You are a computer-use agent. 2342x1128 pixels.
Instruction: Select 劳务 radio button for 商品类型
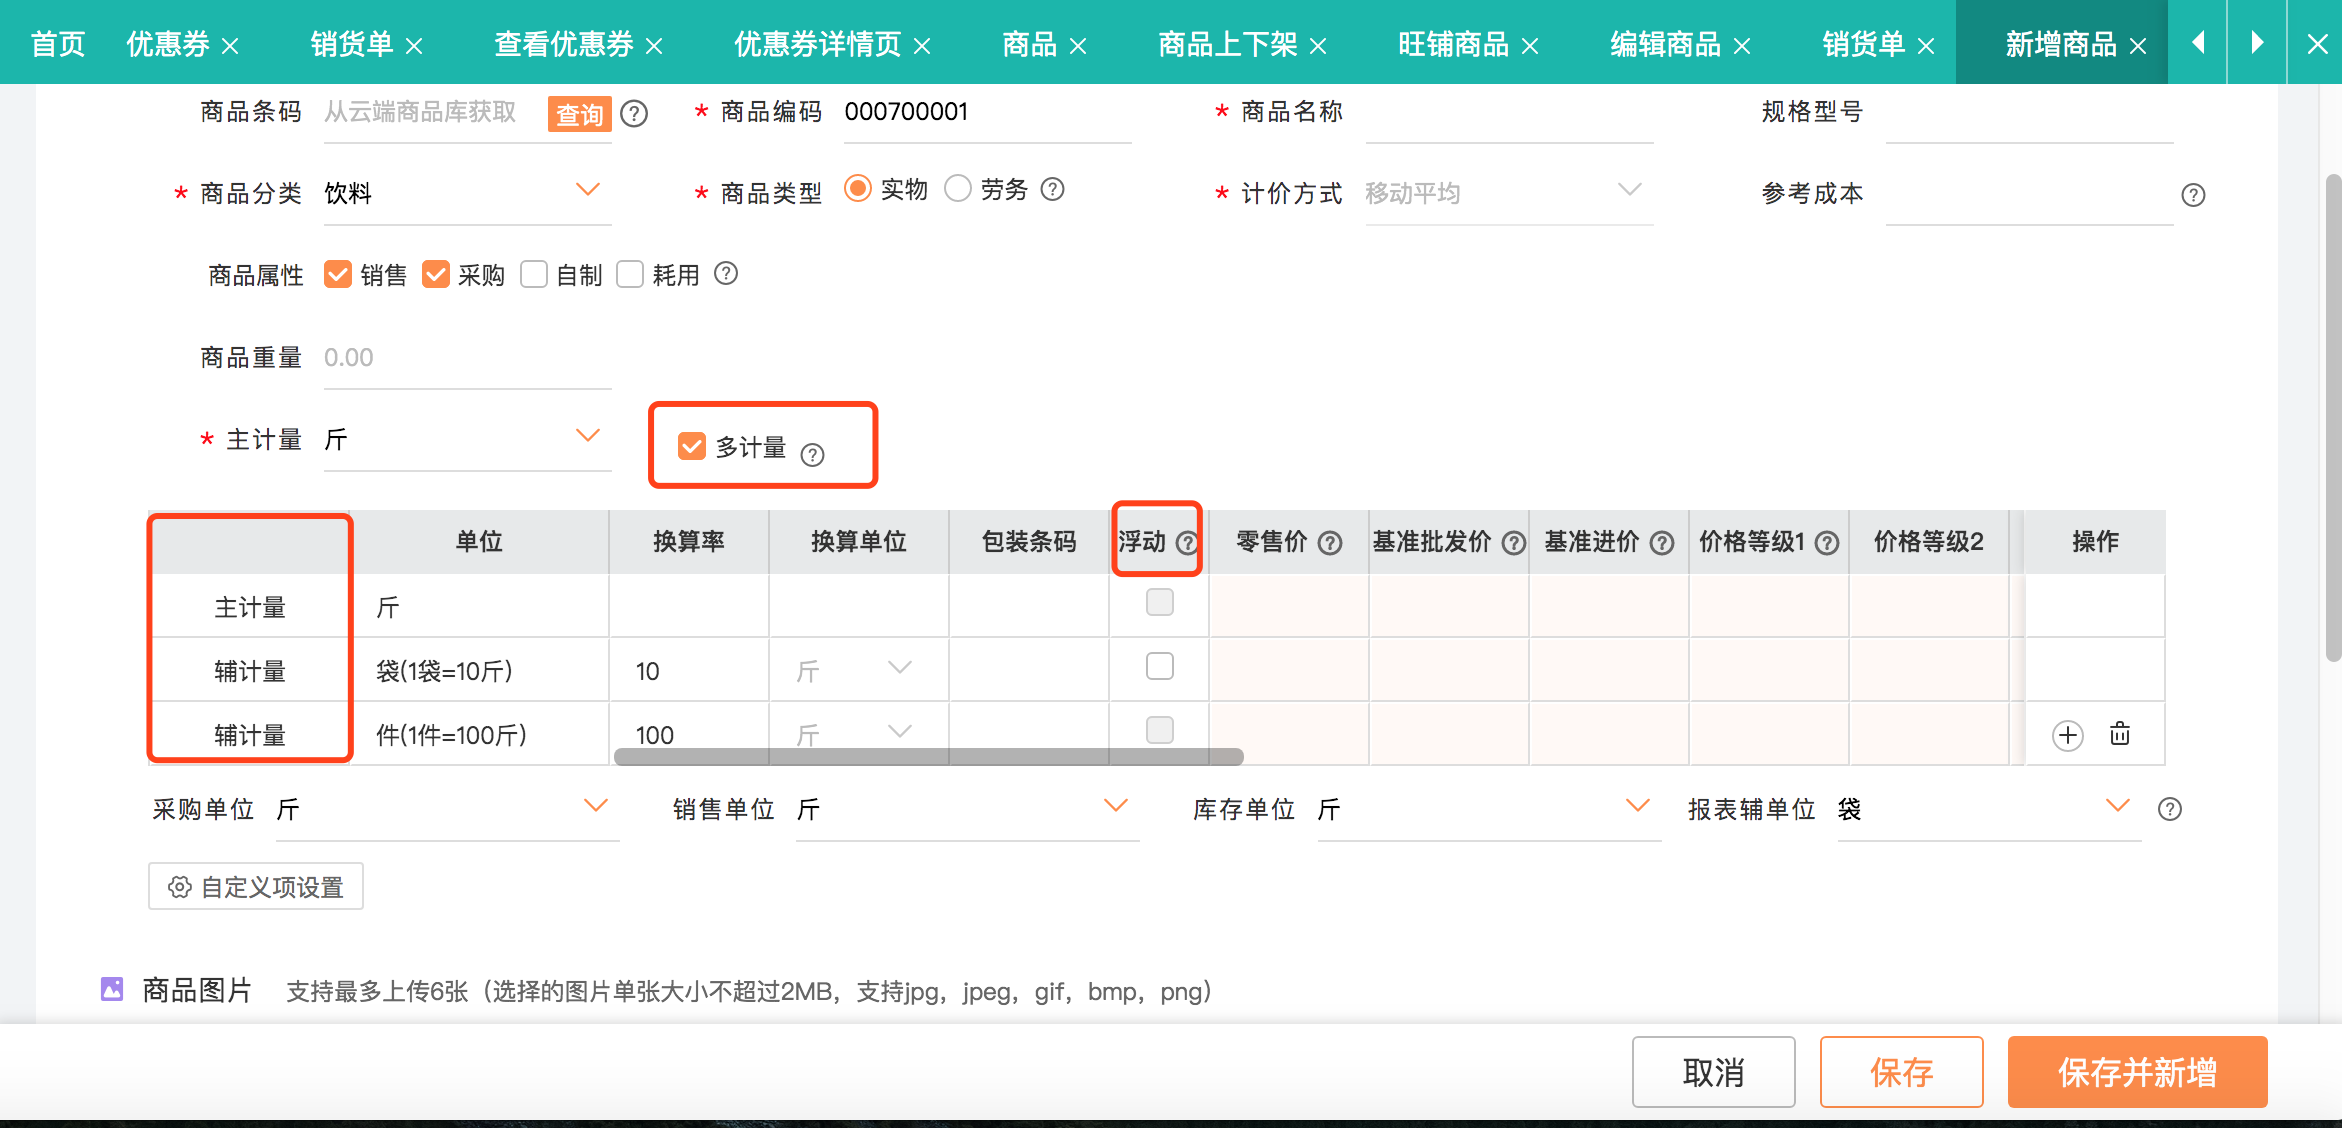pos(956,190)
